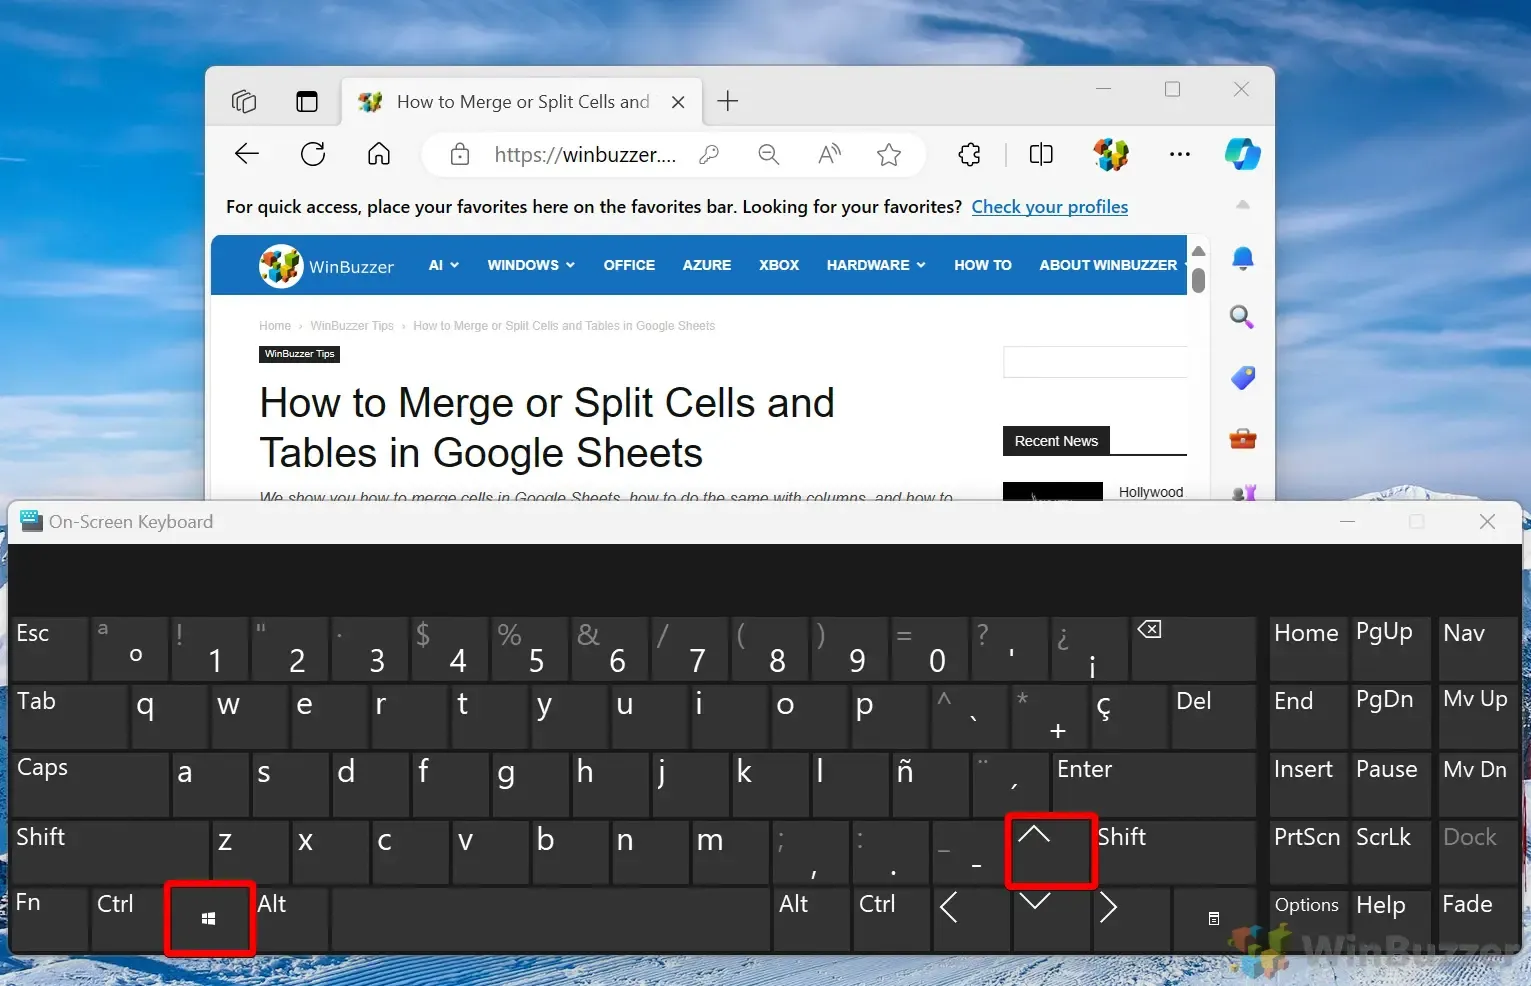Open a new tab with the plus icon
1531x986 pixels.
[728, 101]
